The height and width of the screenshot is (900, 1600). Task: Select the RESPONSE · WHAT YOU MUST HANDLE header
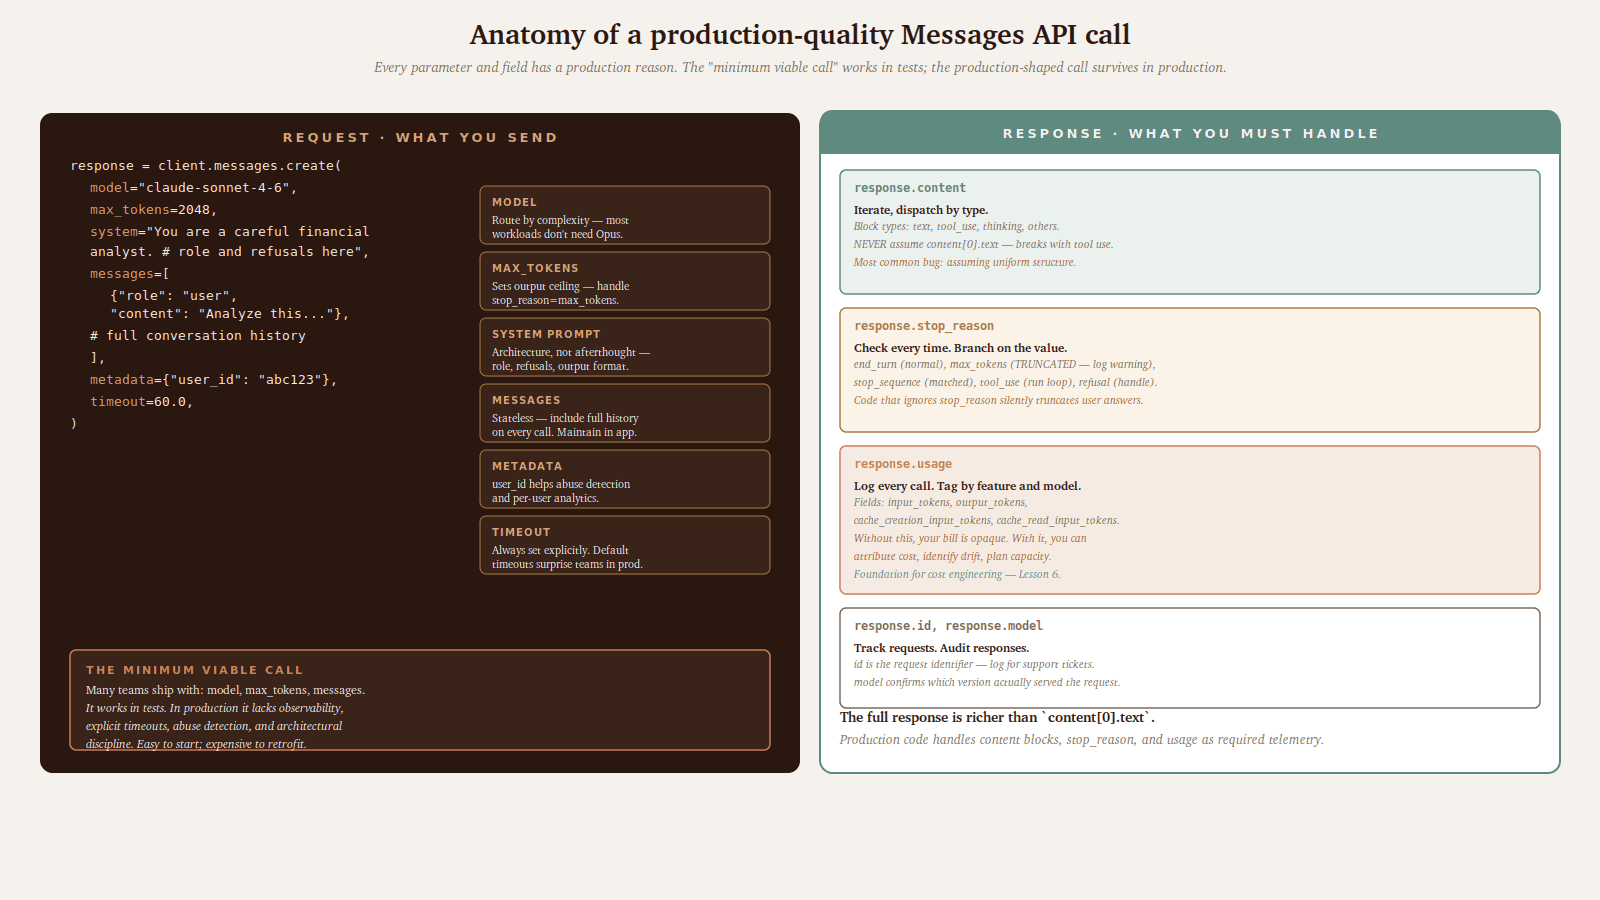click(1189, 132)
